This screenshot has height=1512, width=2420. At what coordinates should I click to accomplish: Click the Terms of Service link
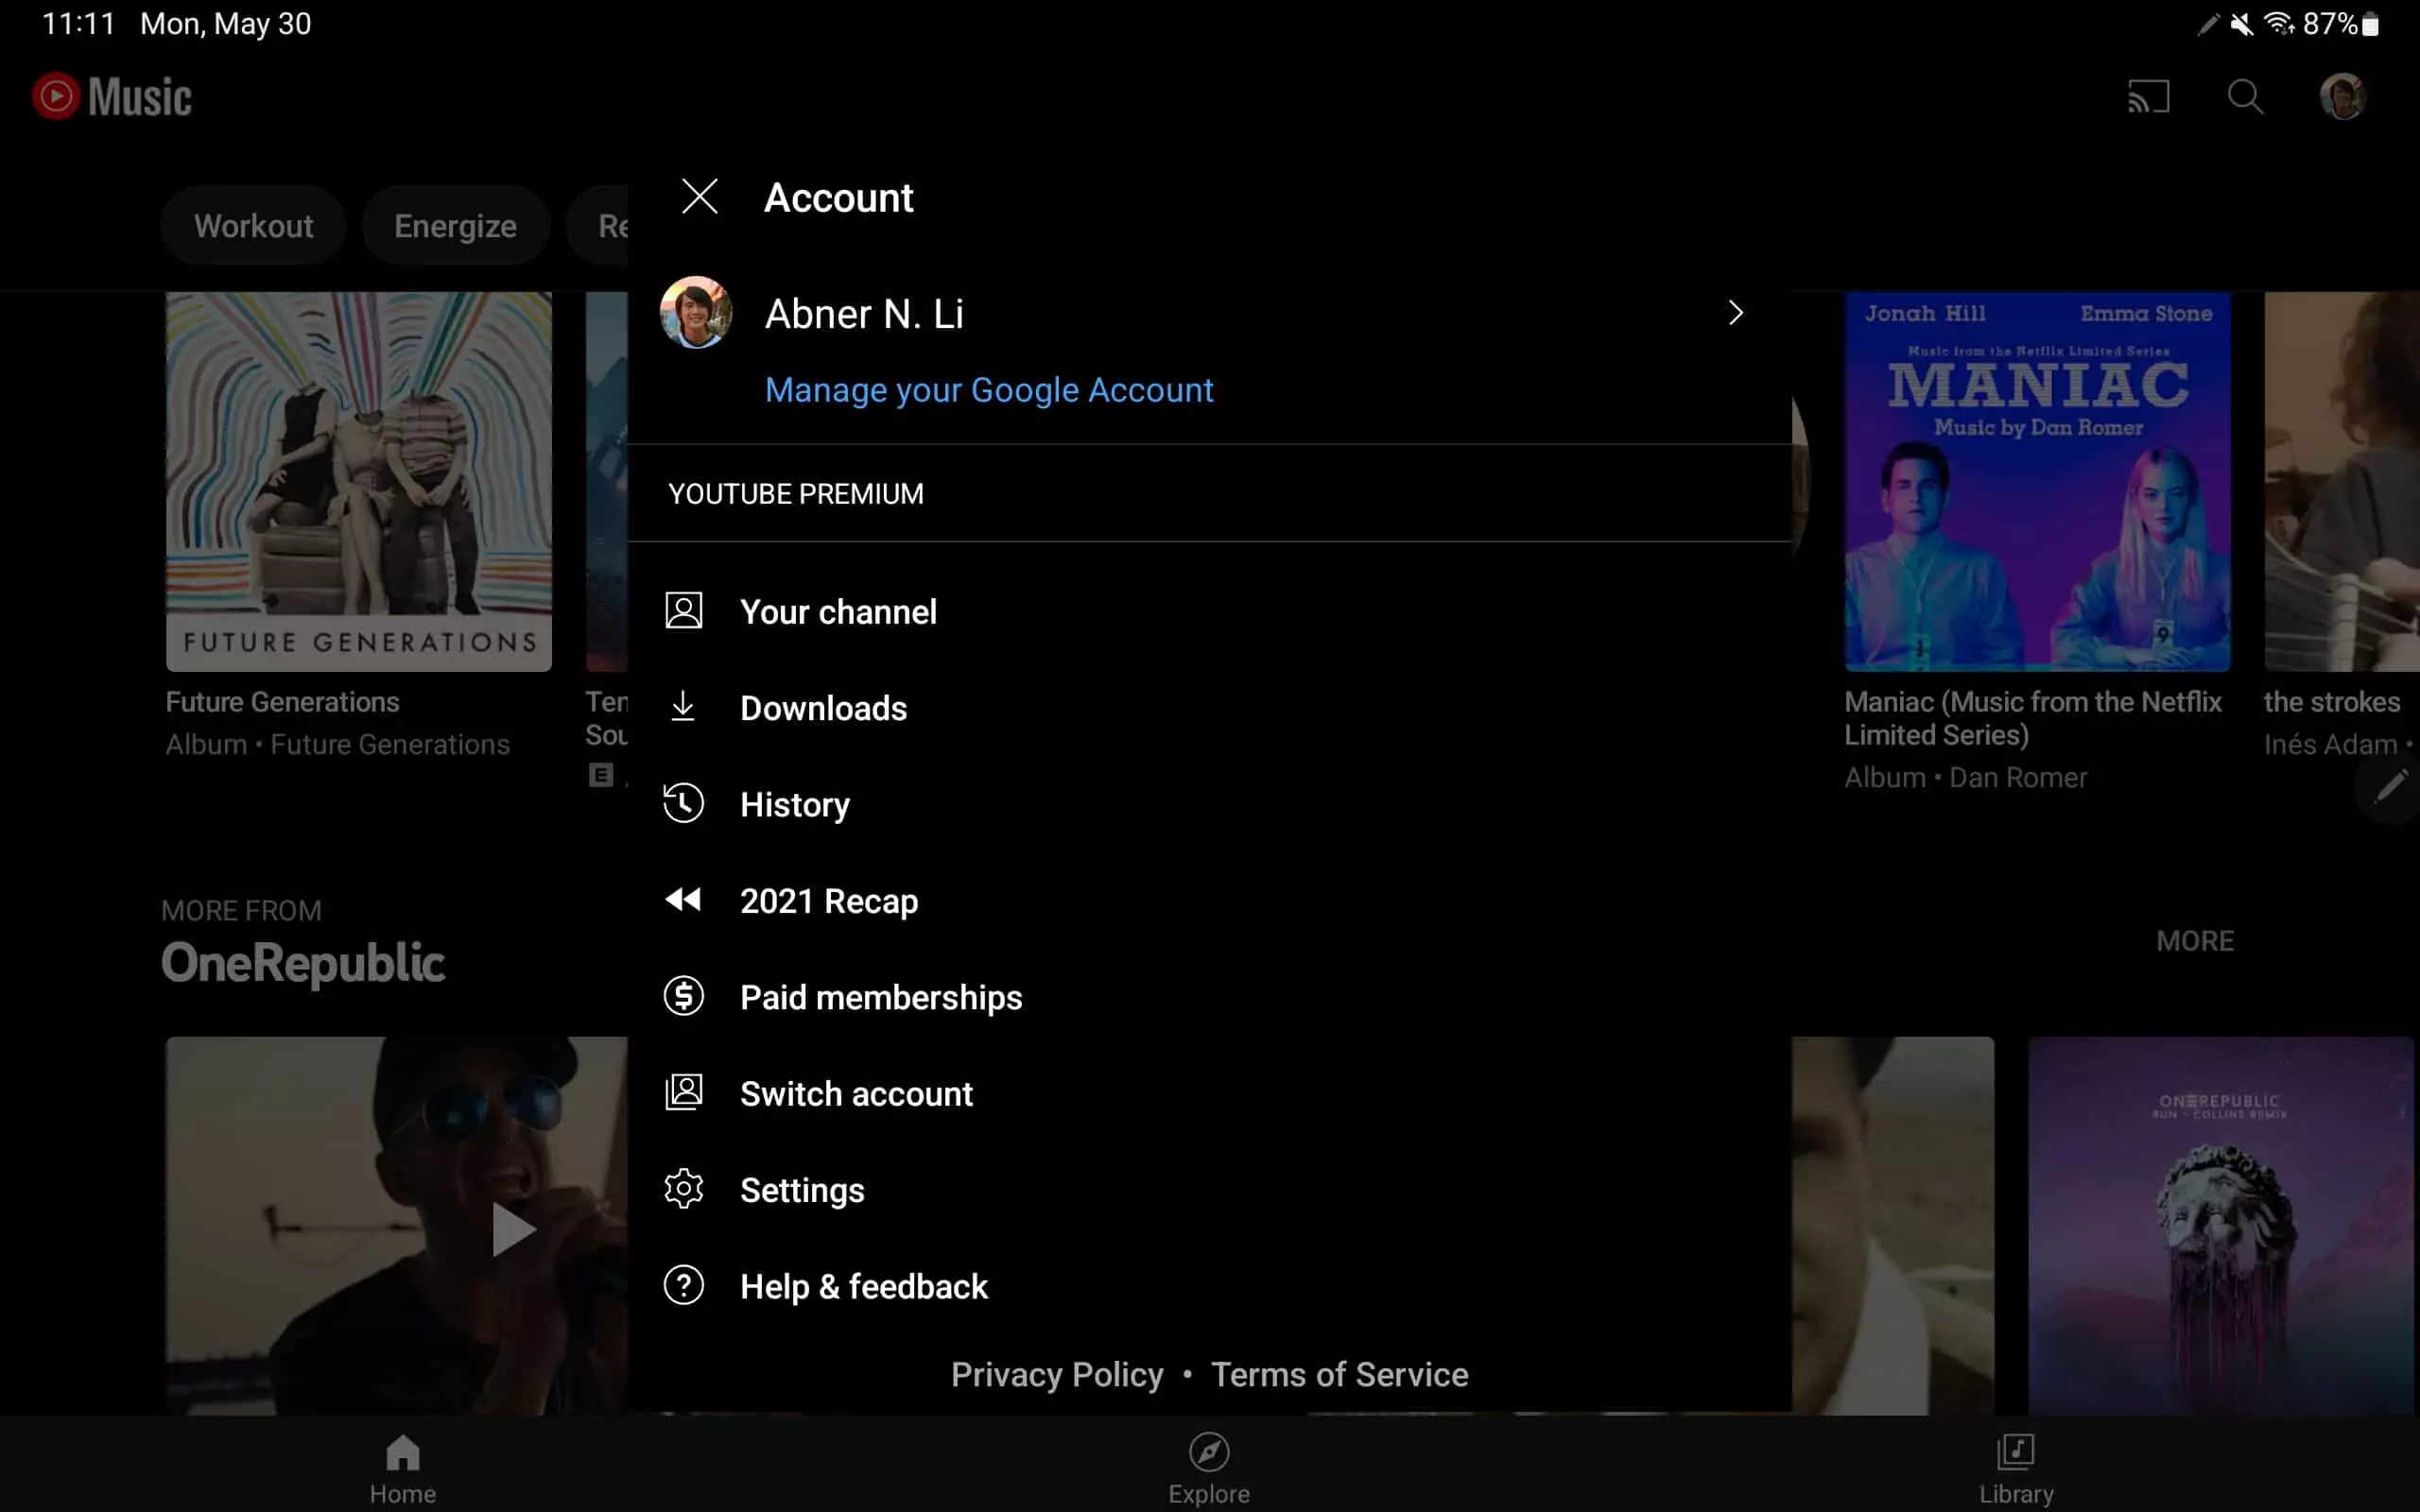pos(1340,1374)
